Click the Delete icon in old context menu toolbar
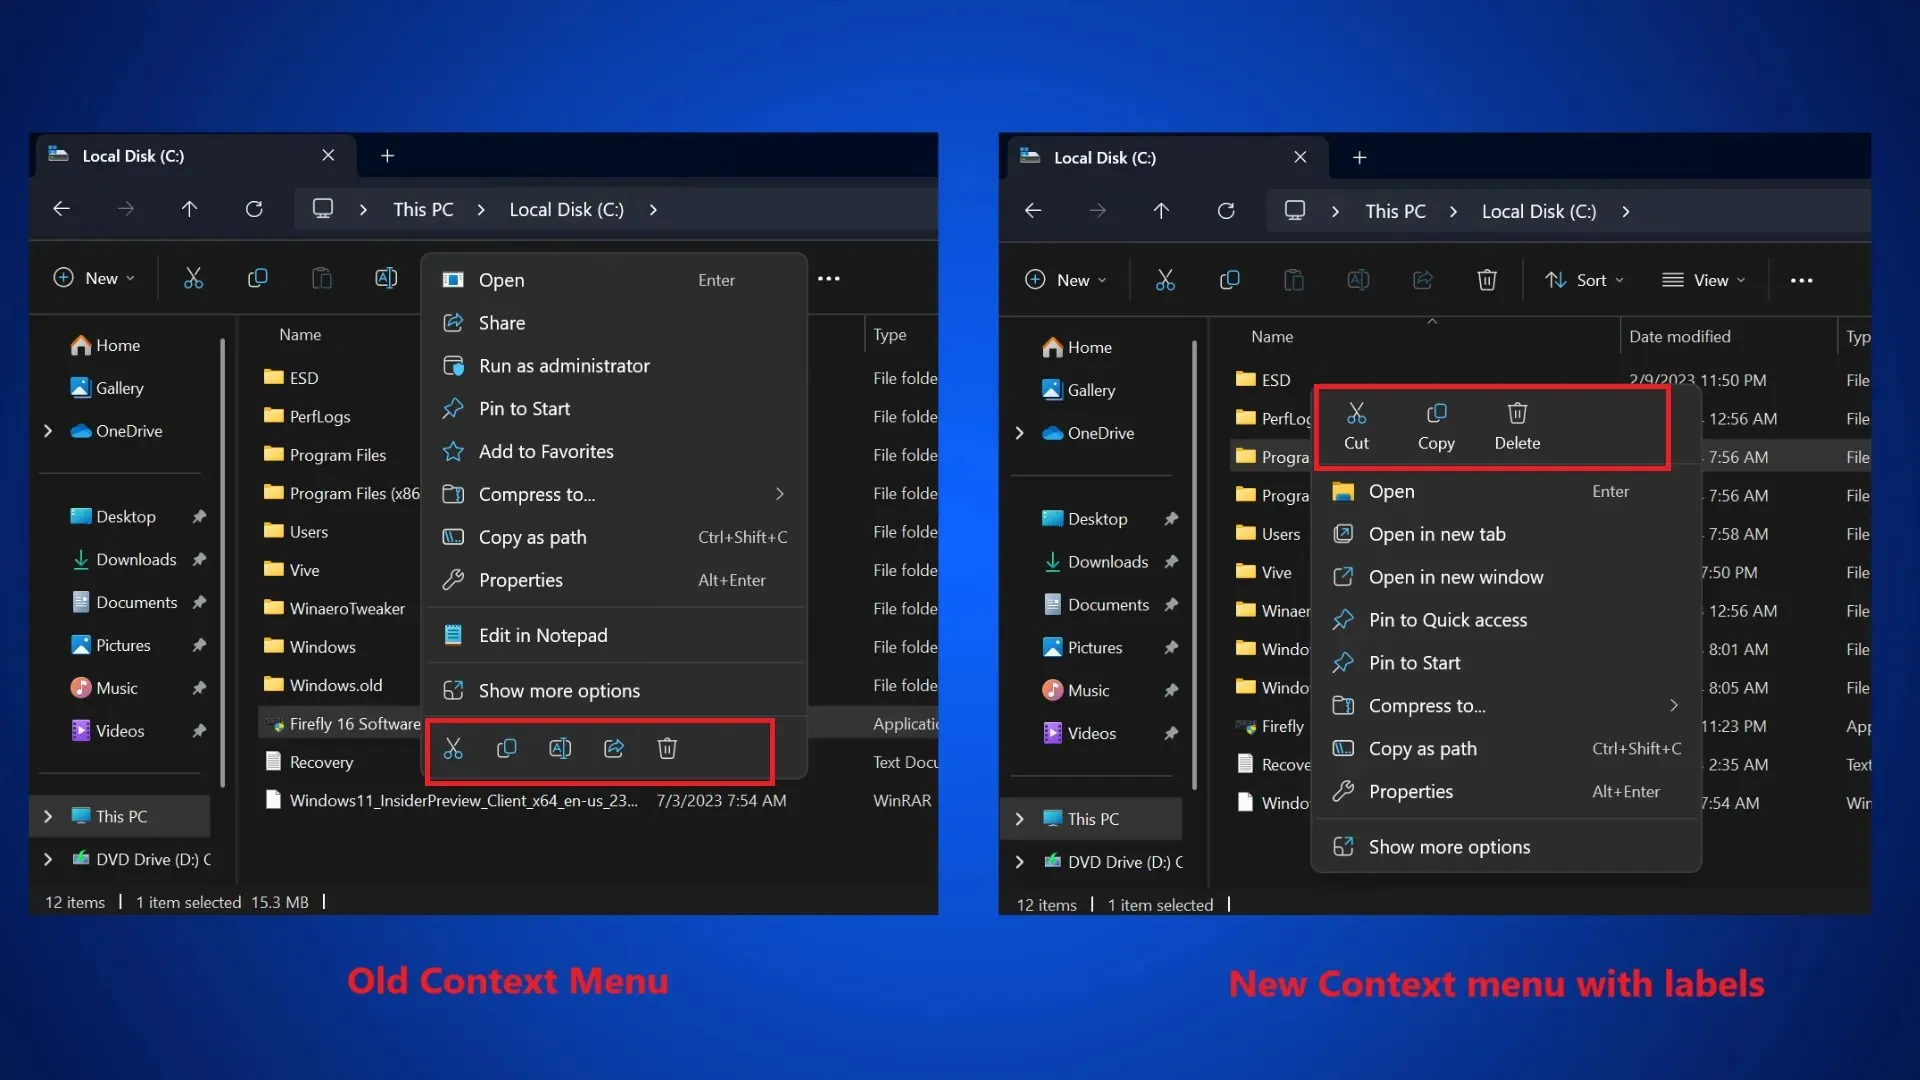The height and width of the screenshot is (1080, 1920). [x=667, y=748]
